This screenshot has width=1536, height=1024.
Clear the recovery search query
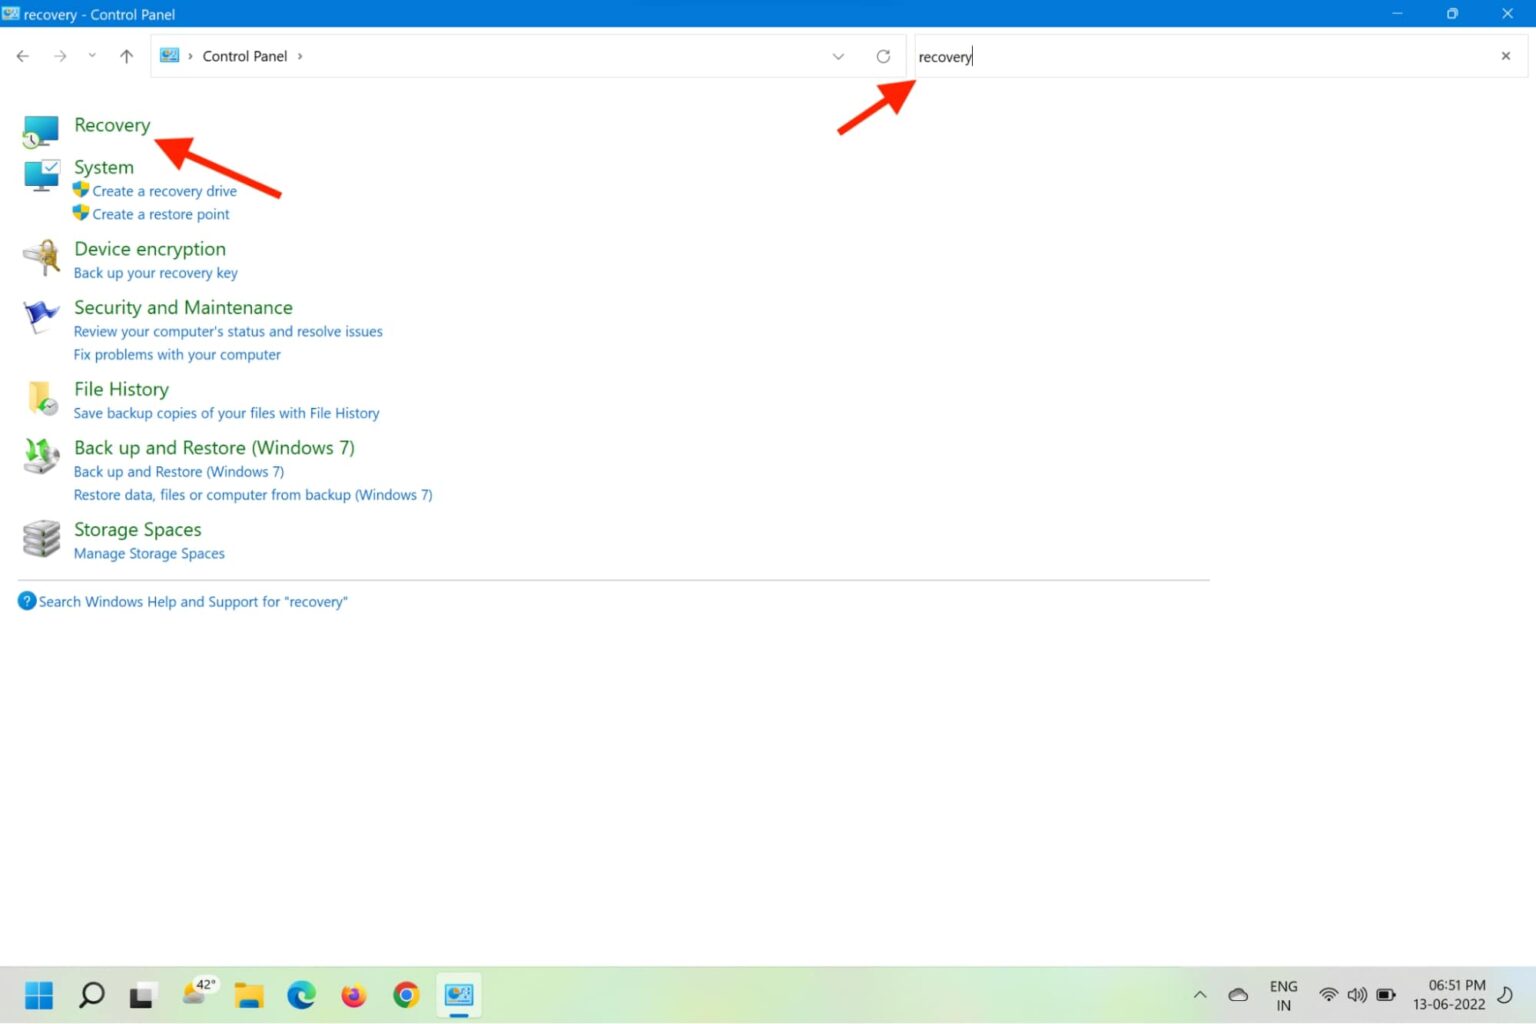[1505, 56]
